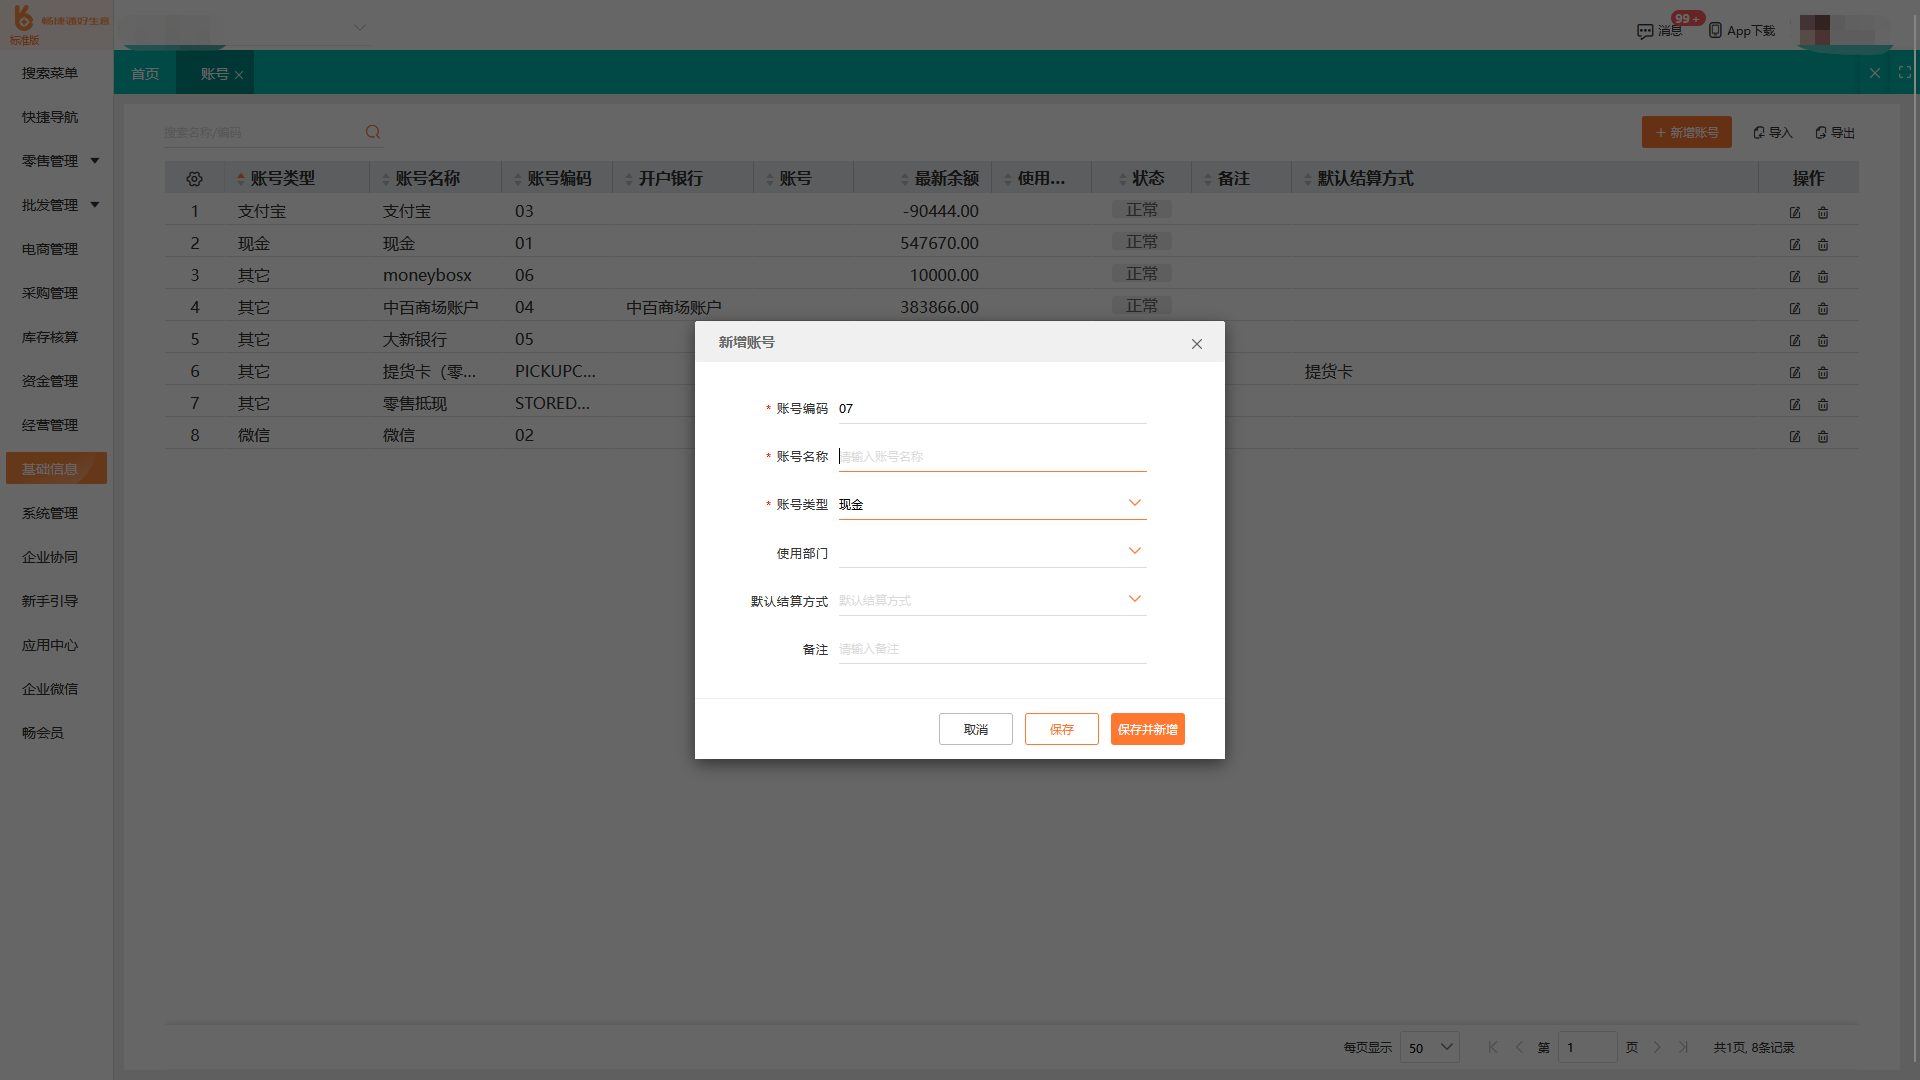The width and height of the screenshot is (1920, 1080).
Task: Click the edit icon for 支付宝 account
Action: pos(1795,212)
